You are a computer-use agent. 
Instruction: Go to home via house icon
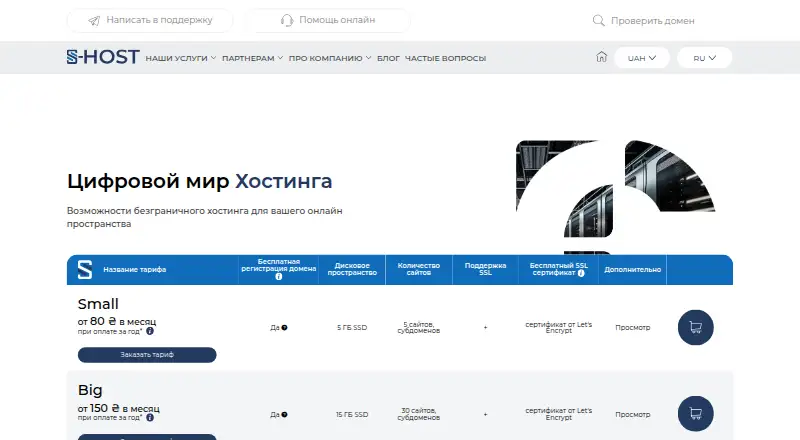pyautogui.click(x=602, y=57)
